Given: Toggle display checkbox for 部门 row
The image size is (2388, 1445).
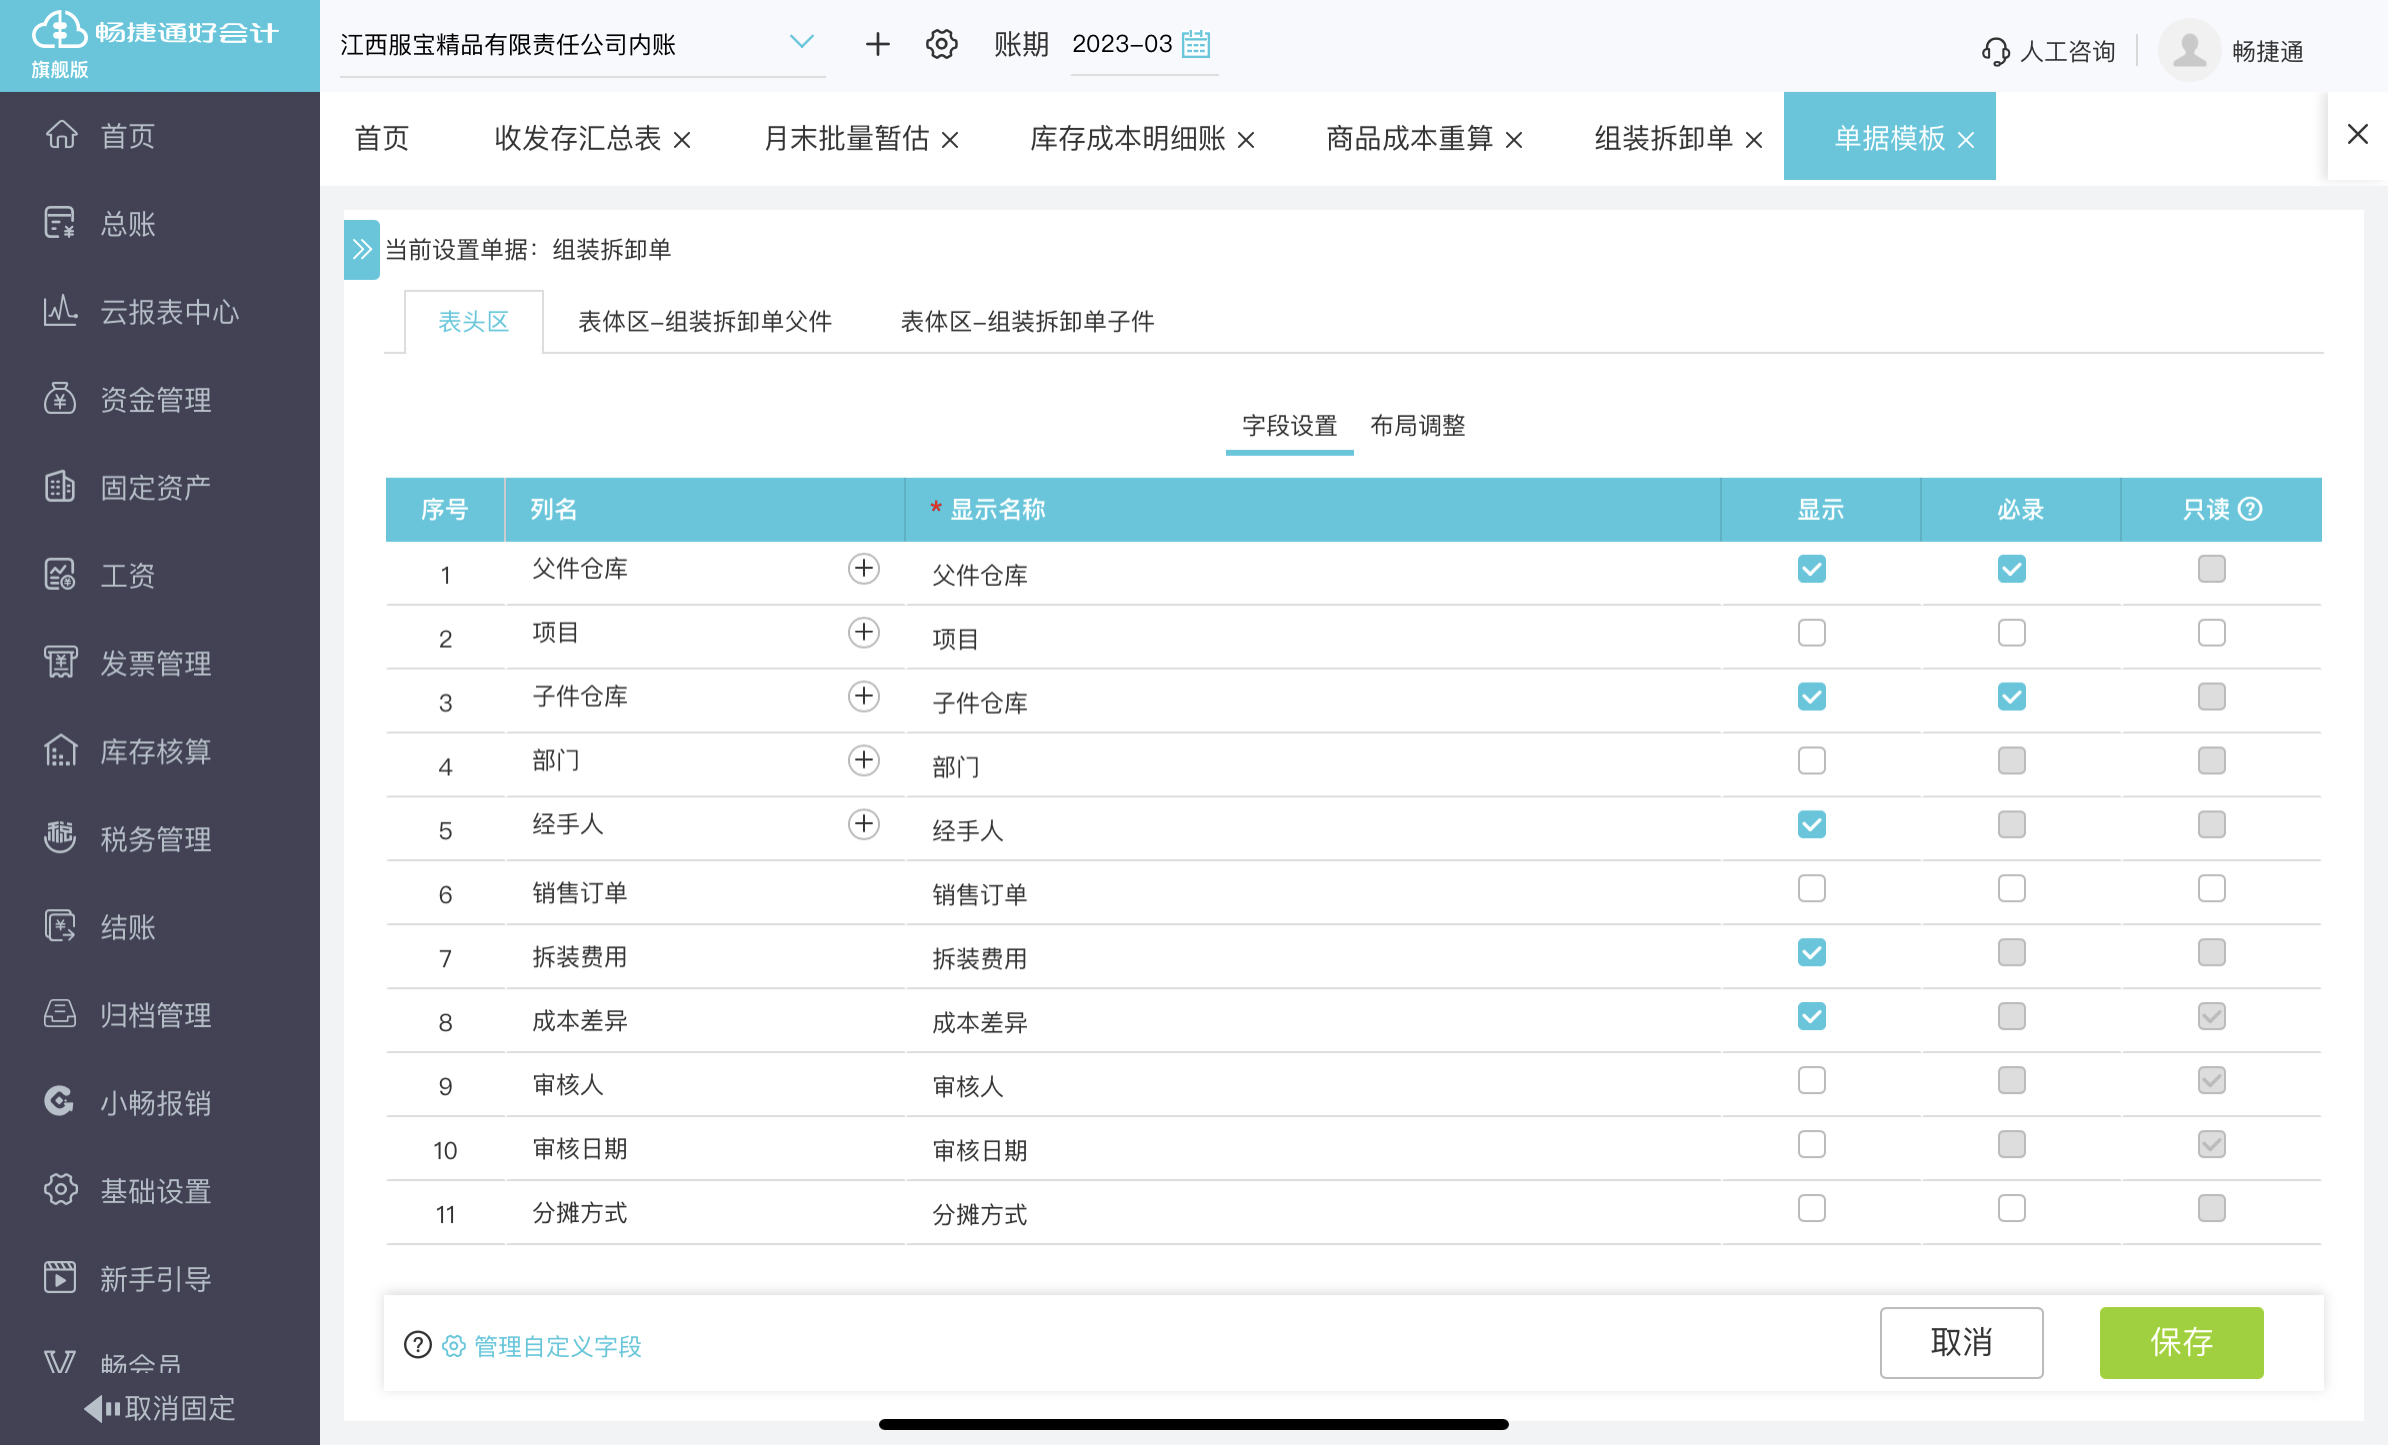Looking at the screenshot, I should click(1811, 761).
